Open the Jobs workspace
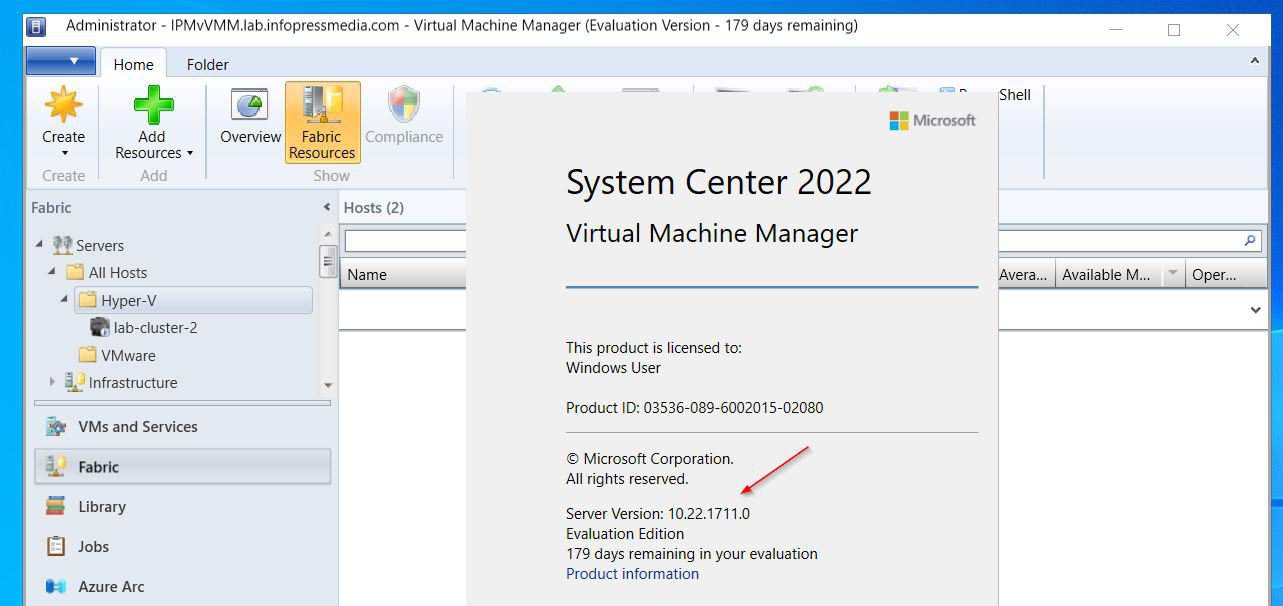 pos(92,546)
